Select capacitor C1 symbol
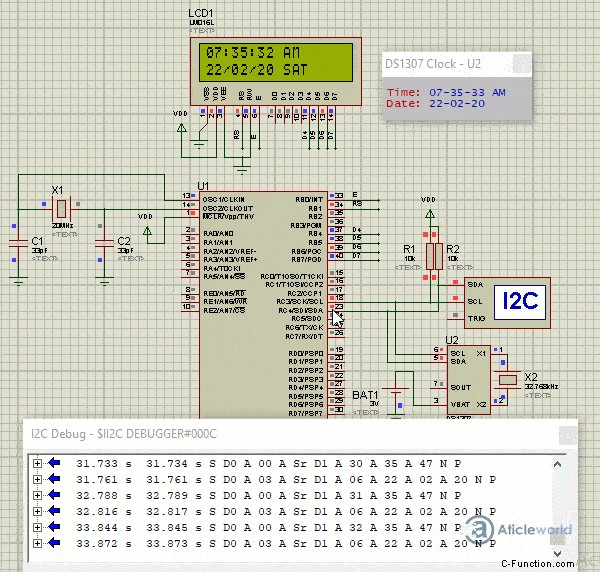The width and height of the screenshot is (600, 572). coord(17,243)
